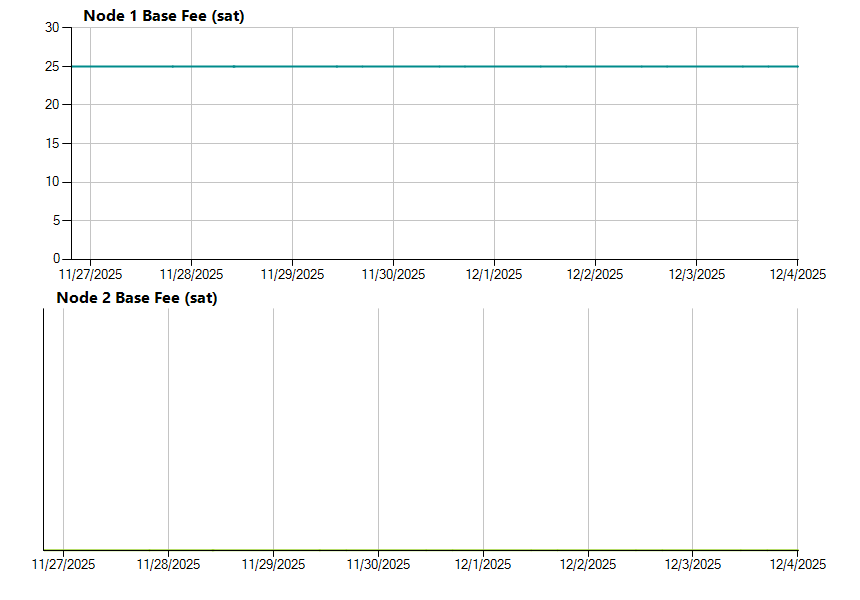Click the 30 label on Node 1 y-axis
860x600 pixels.
point(52,27)
